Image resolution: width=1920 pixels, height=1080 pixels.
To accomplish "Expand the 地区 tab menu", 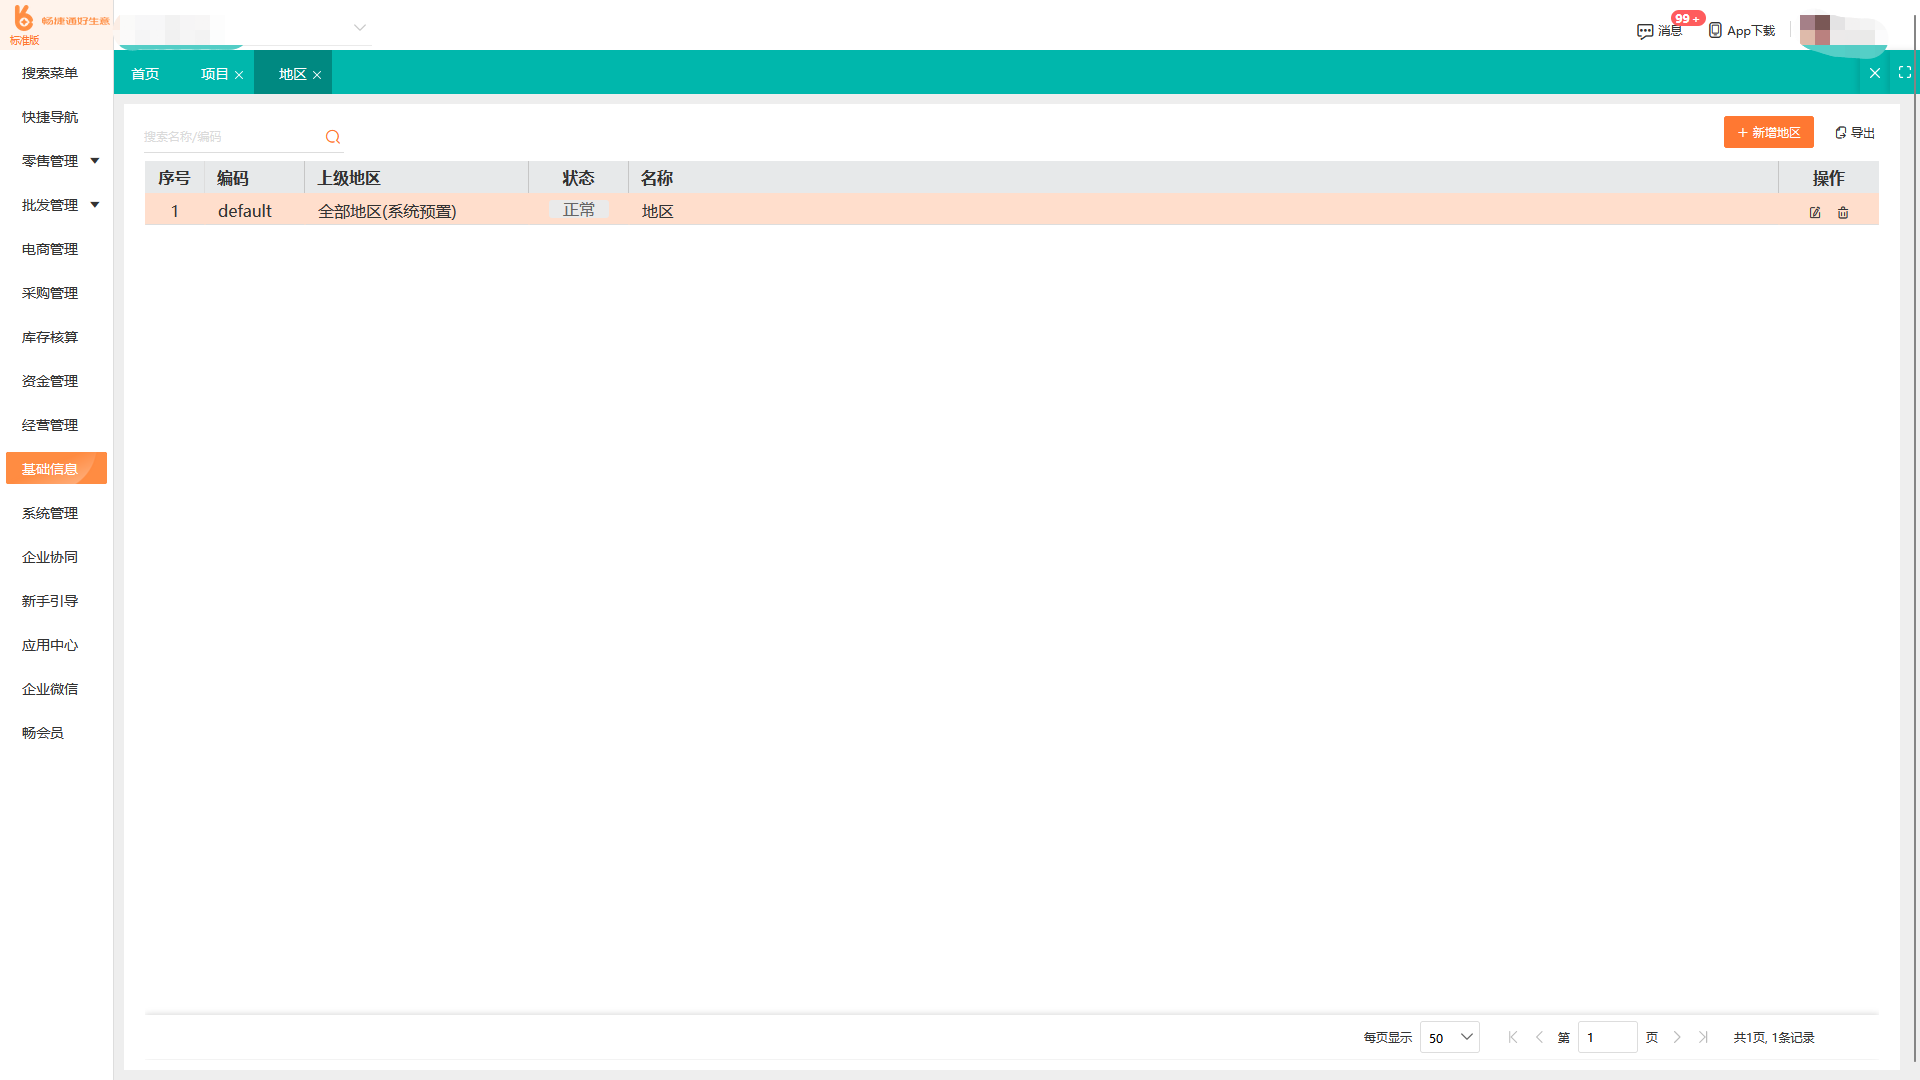I will coord(290,74).
